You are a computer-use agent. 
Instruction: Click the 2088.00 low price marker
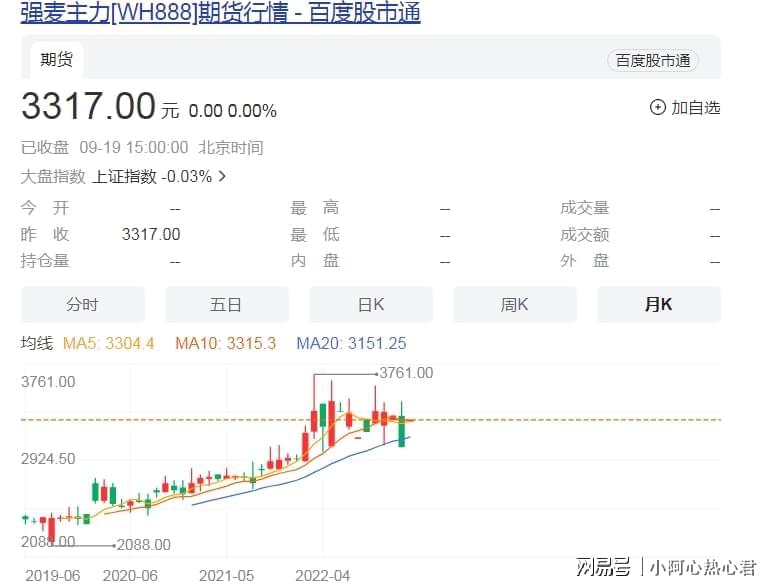pyautogui.click(x=143, y=545)
